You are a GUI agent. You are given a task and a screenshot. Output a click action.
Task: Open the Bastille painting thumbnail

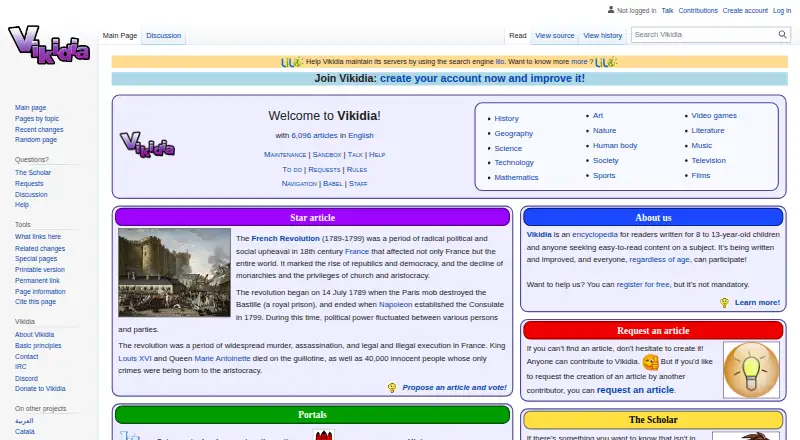[174, 273]
